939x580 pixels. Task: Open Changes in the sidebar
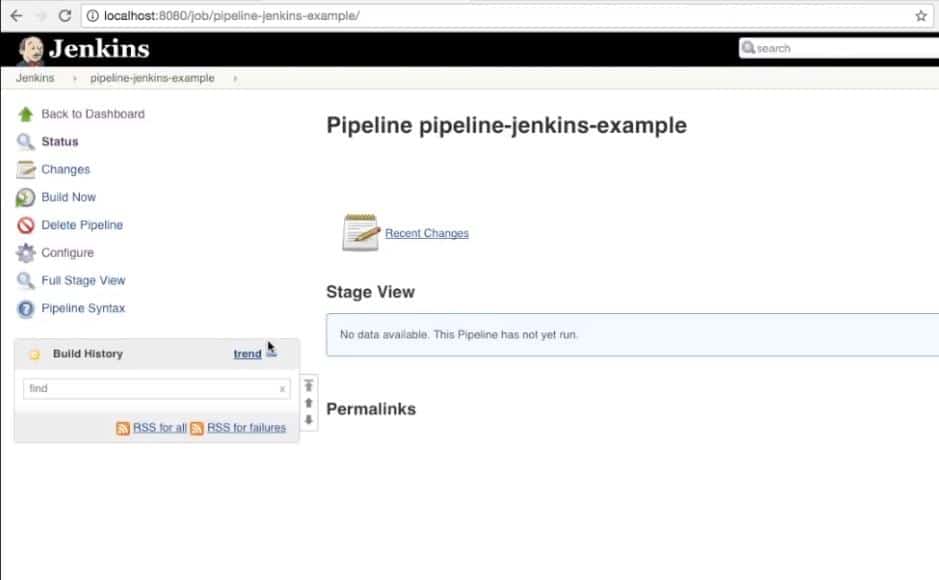coord(65,169)
